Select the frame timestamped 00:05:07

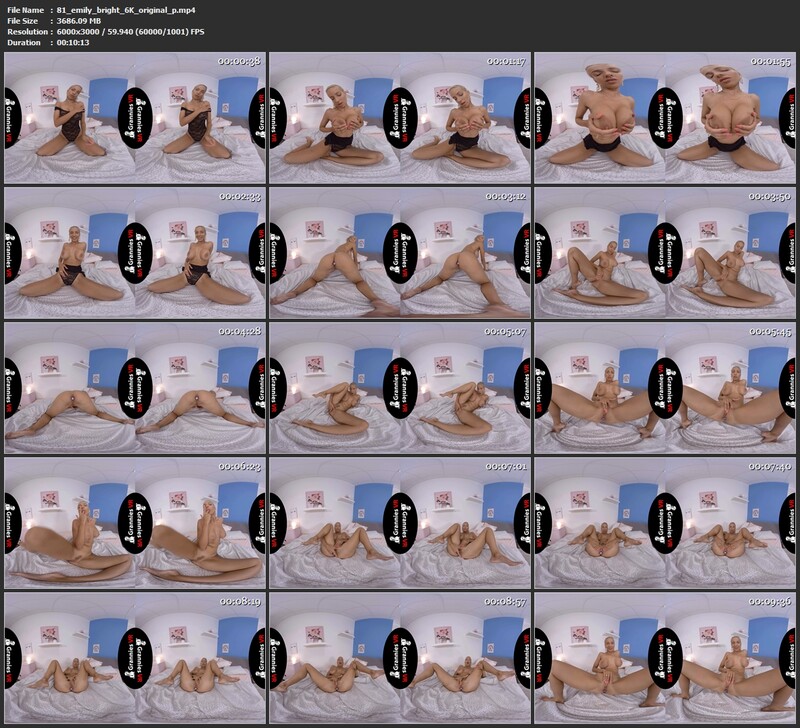[399, 386]
